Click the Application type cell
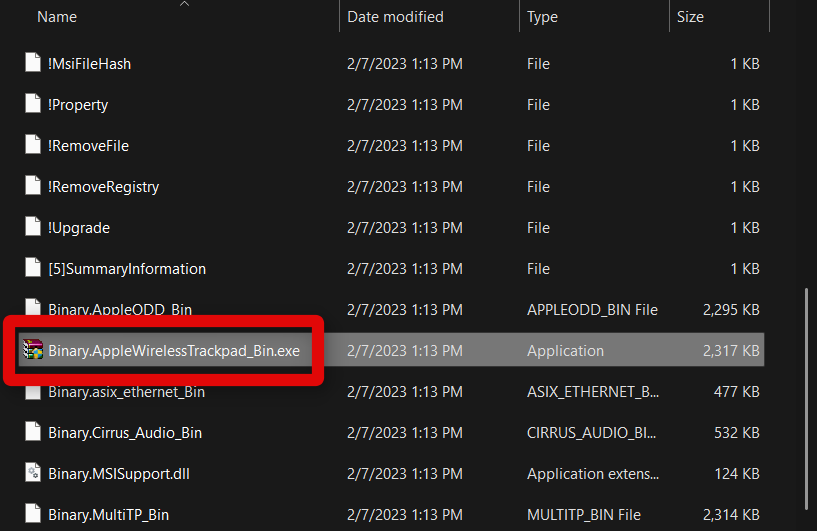This screenshot has width=817, height=531. [x=565, y=351]
